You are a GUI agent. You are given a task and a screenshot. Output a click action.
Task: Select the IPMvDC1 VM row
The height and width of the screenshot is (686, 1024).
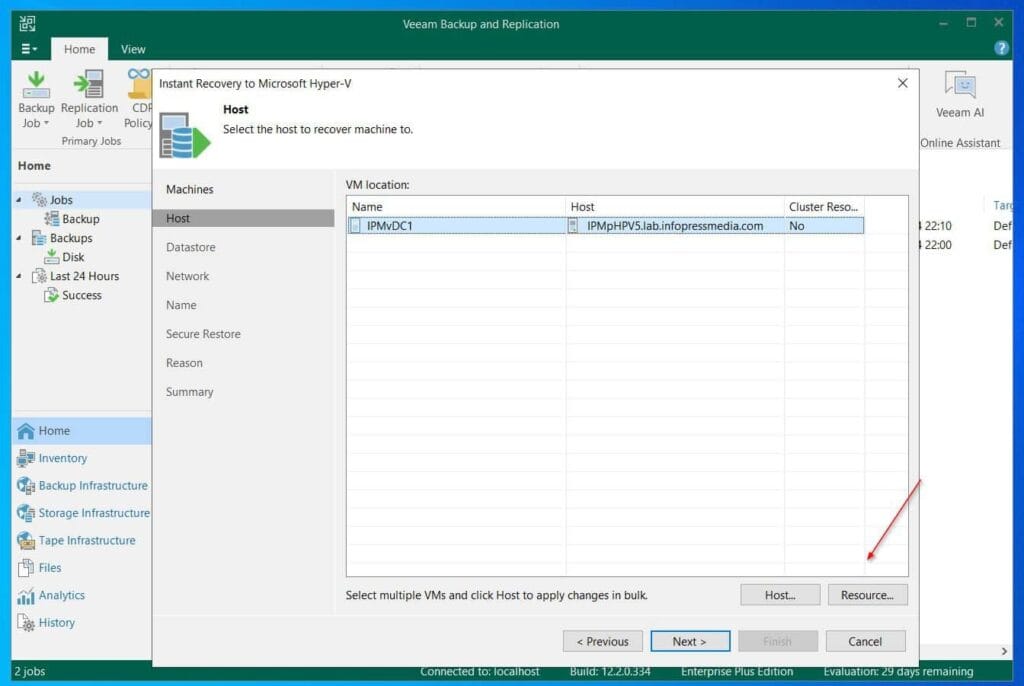coord(605,226)
